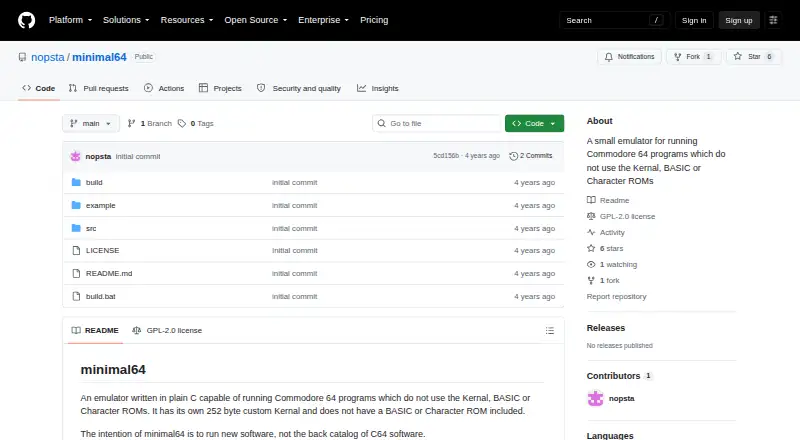
Task: Click the scale icon beside GPL-2.0 license
Action: coord(591,216)
